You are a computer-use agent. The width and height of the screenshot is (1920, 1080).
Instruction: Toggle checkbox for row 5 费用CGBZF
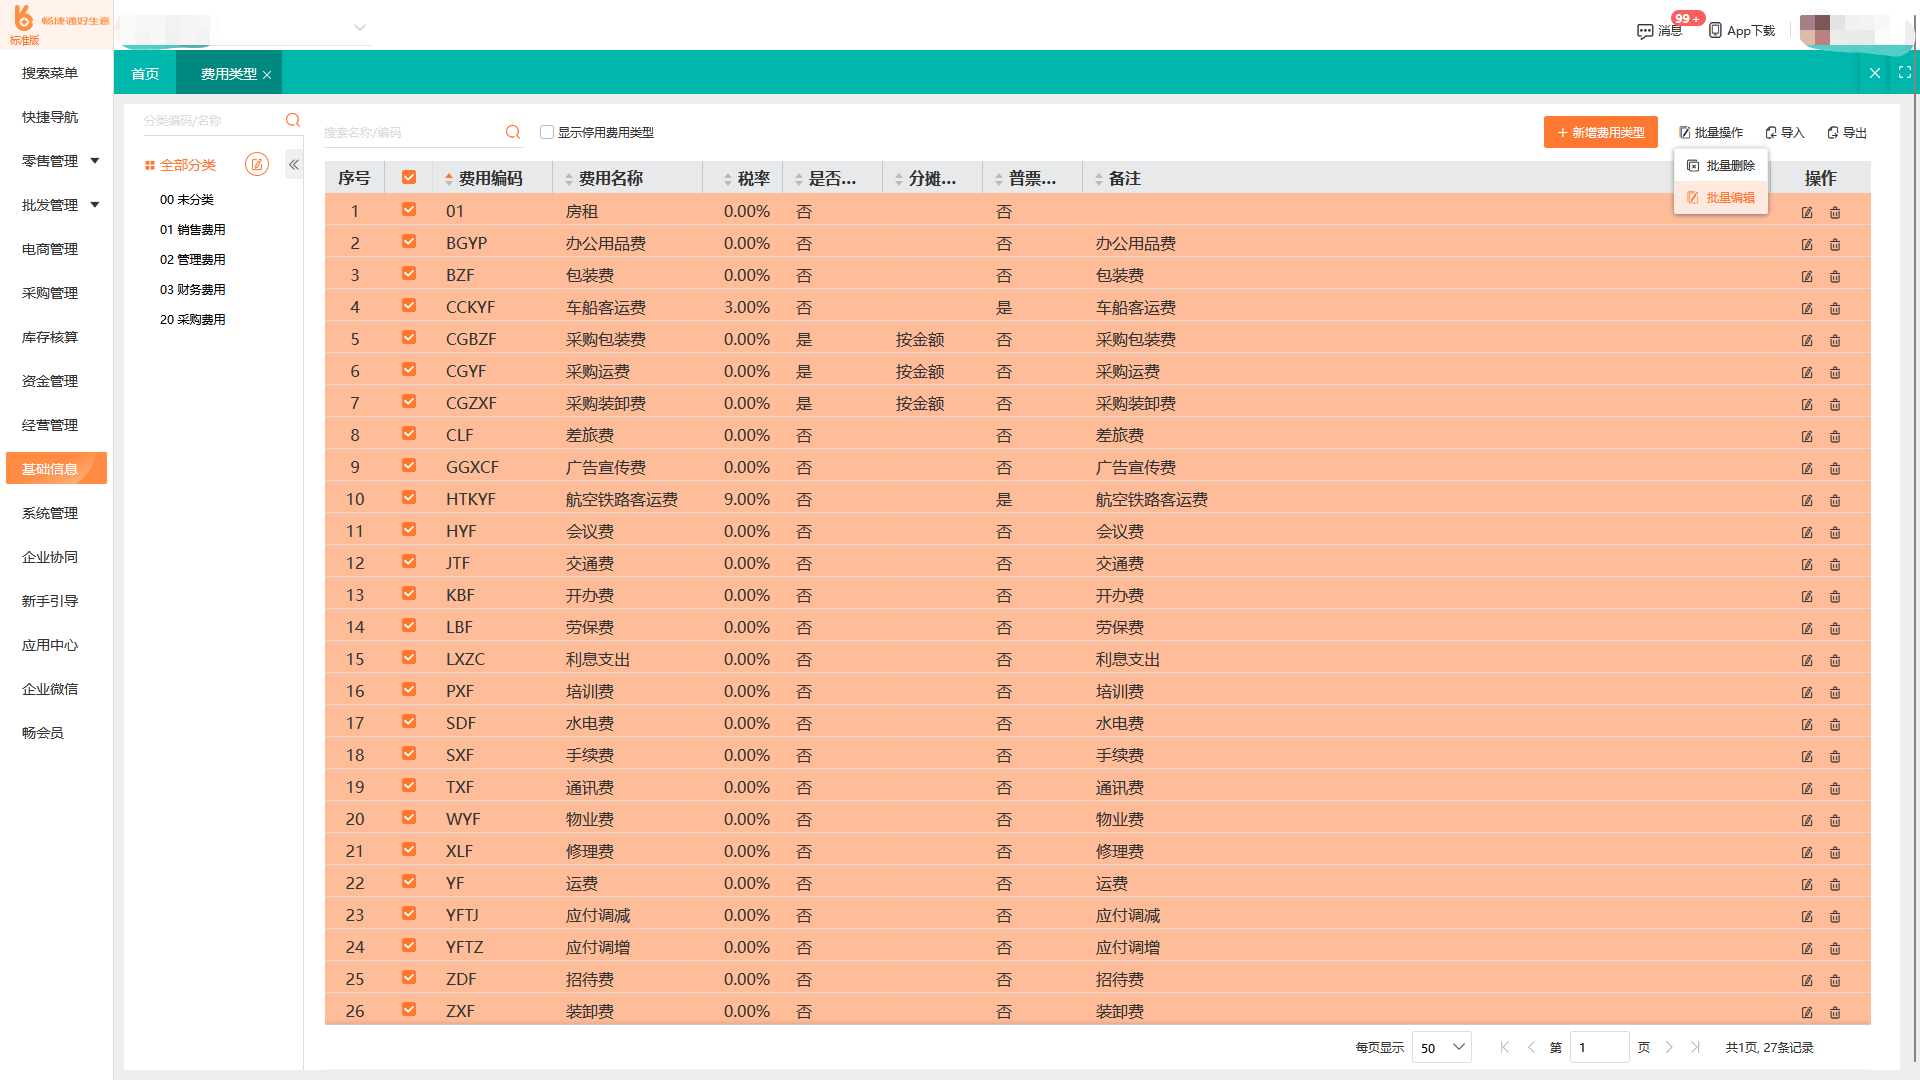(410, 339)
